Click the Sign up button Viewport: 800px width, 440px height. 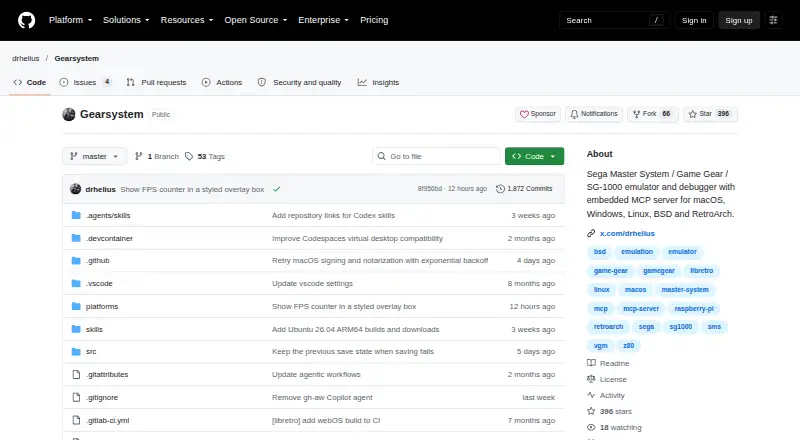click(739, 20)
